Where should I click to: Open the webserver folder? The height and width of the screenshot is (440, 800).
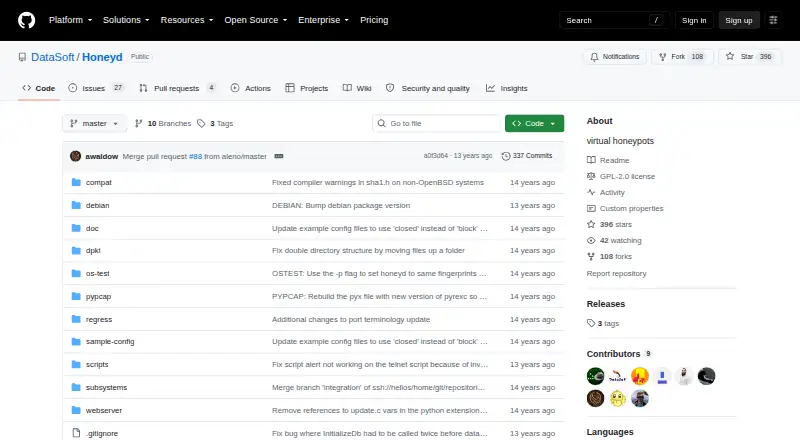click(104, 410)
